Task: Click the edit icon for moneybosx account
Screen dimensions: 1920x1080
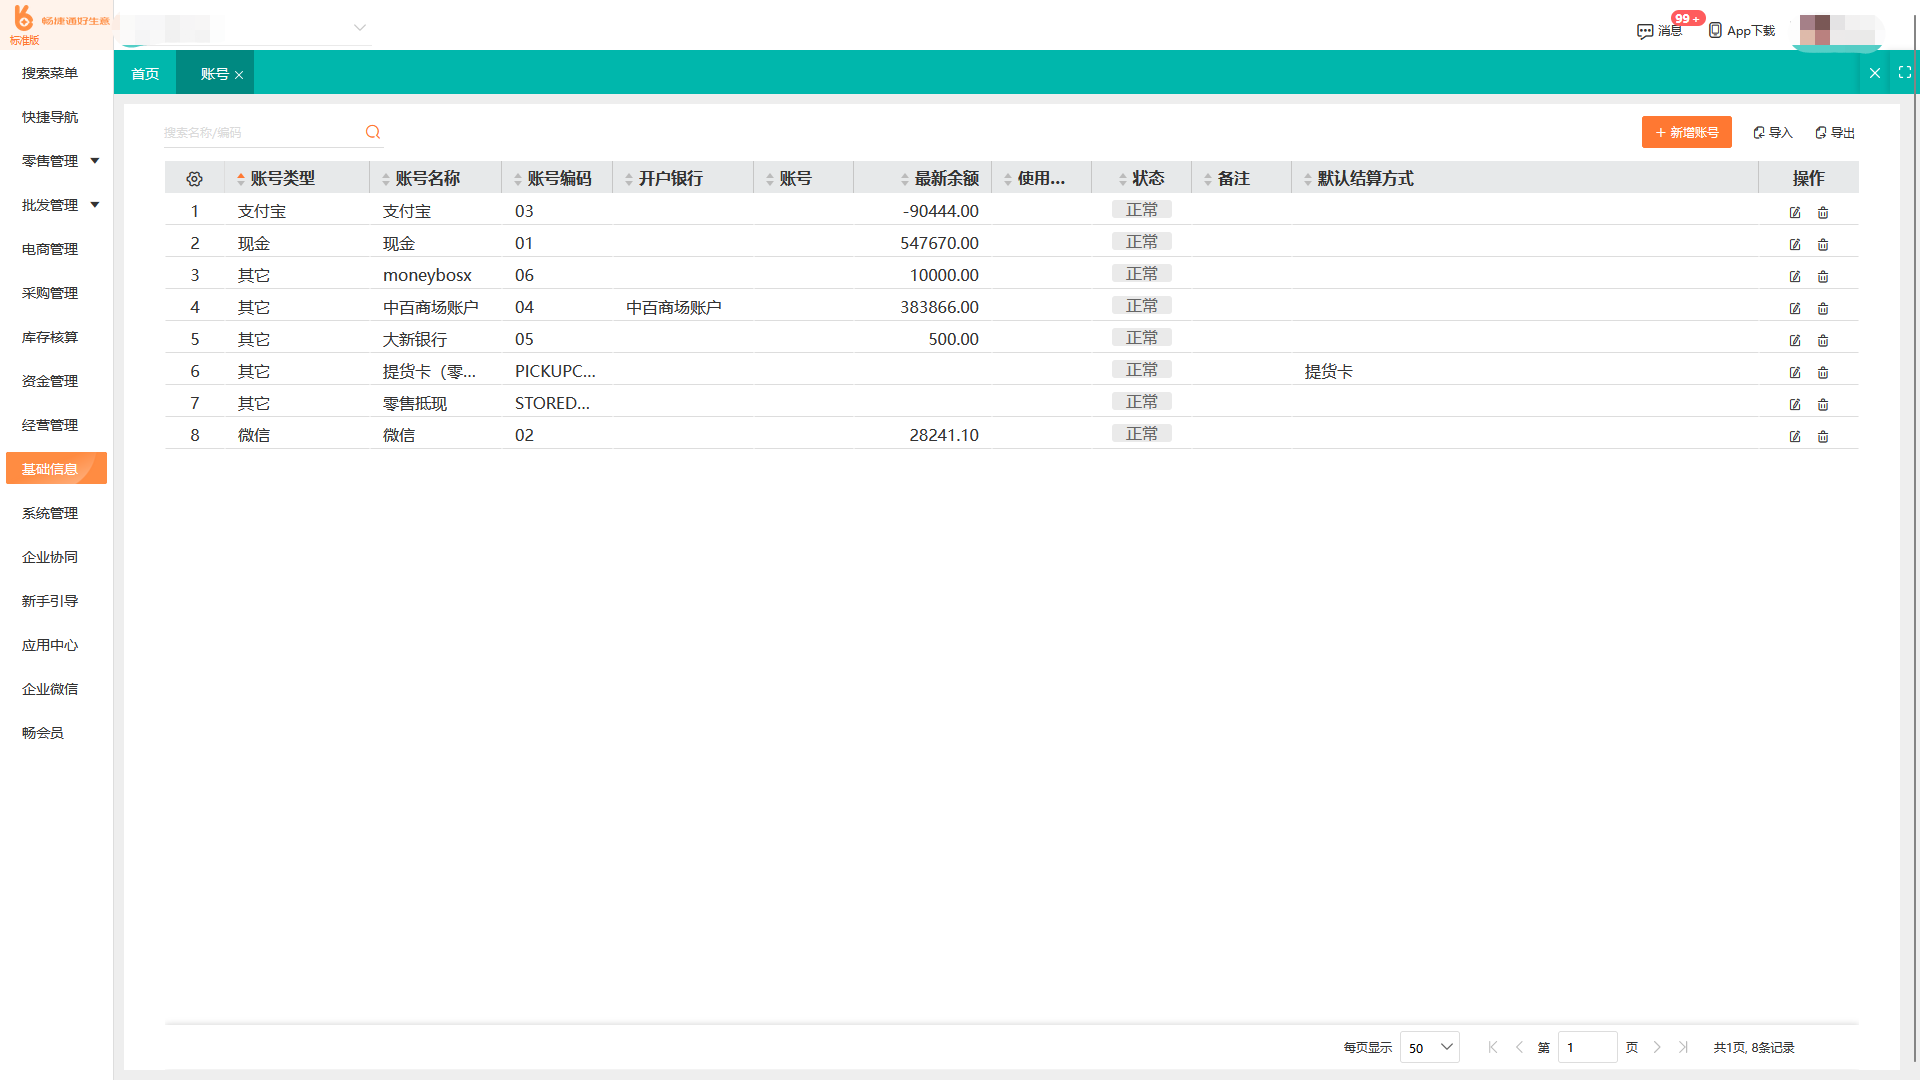Action: (x=1795, y=274)
